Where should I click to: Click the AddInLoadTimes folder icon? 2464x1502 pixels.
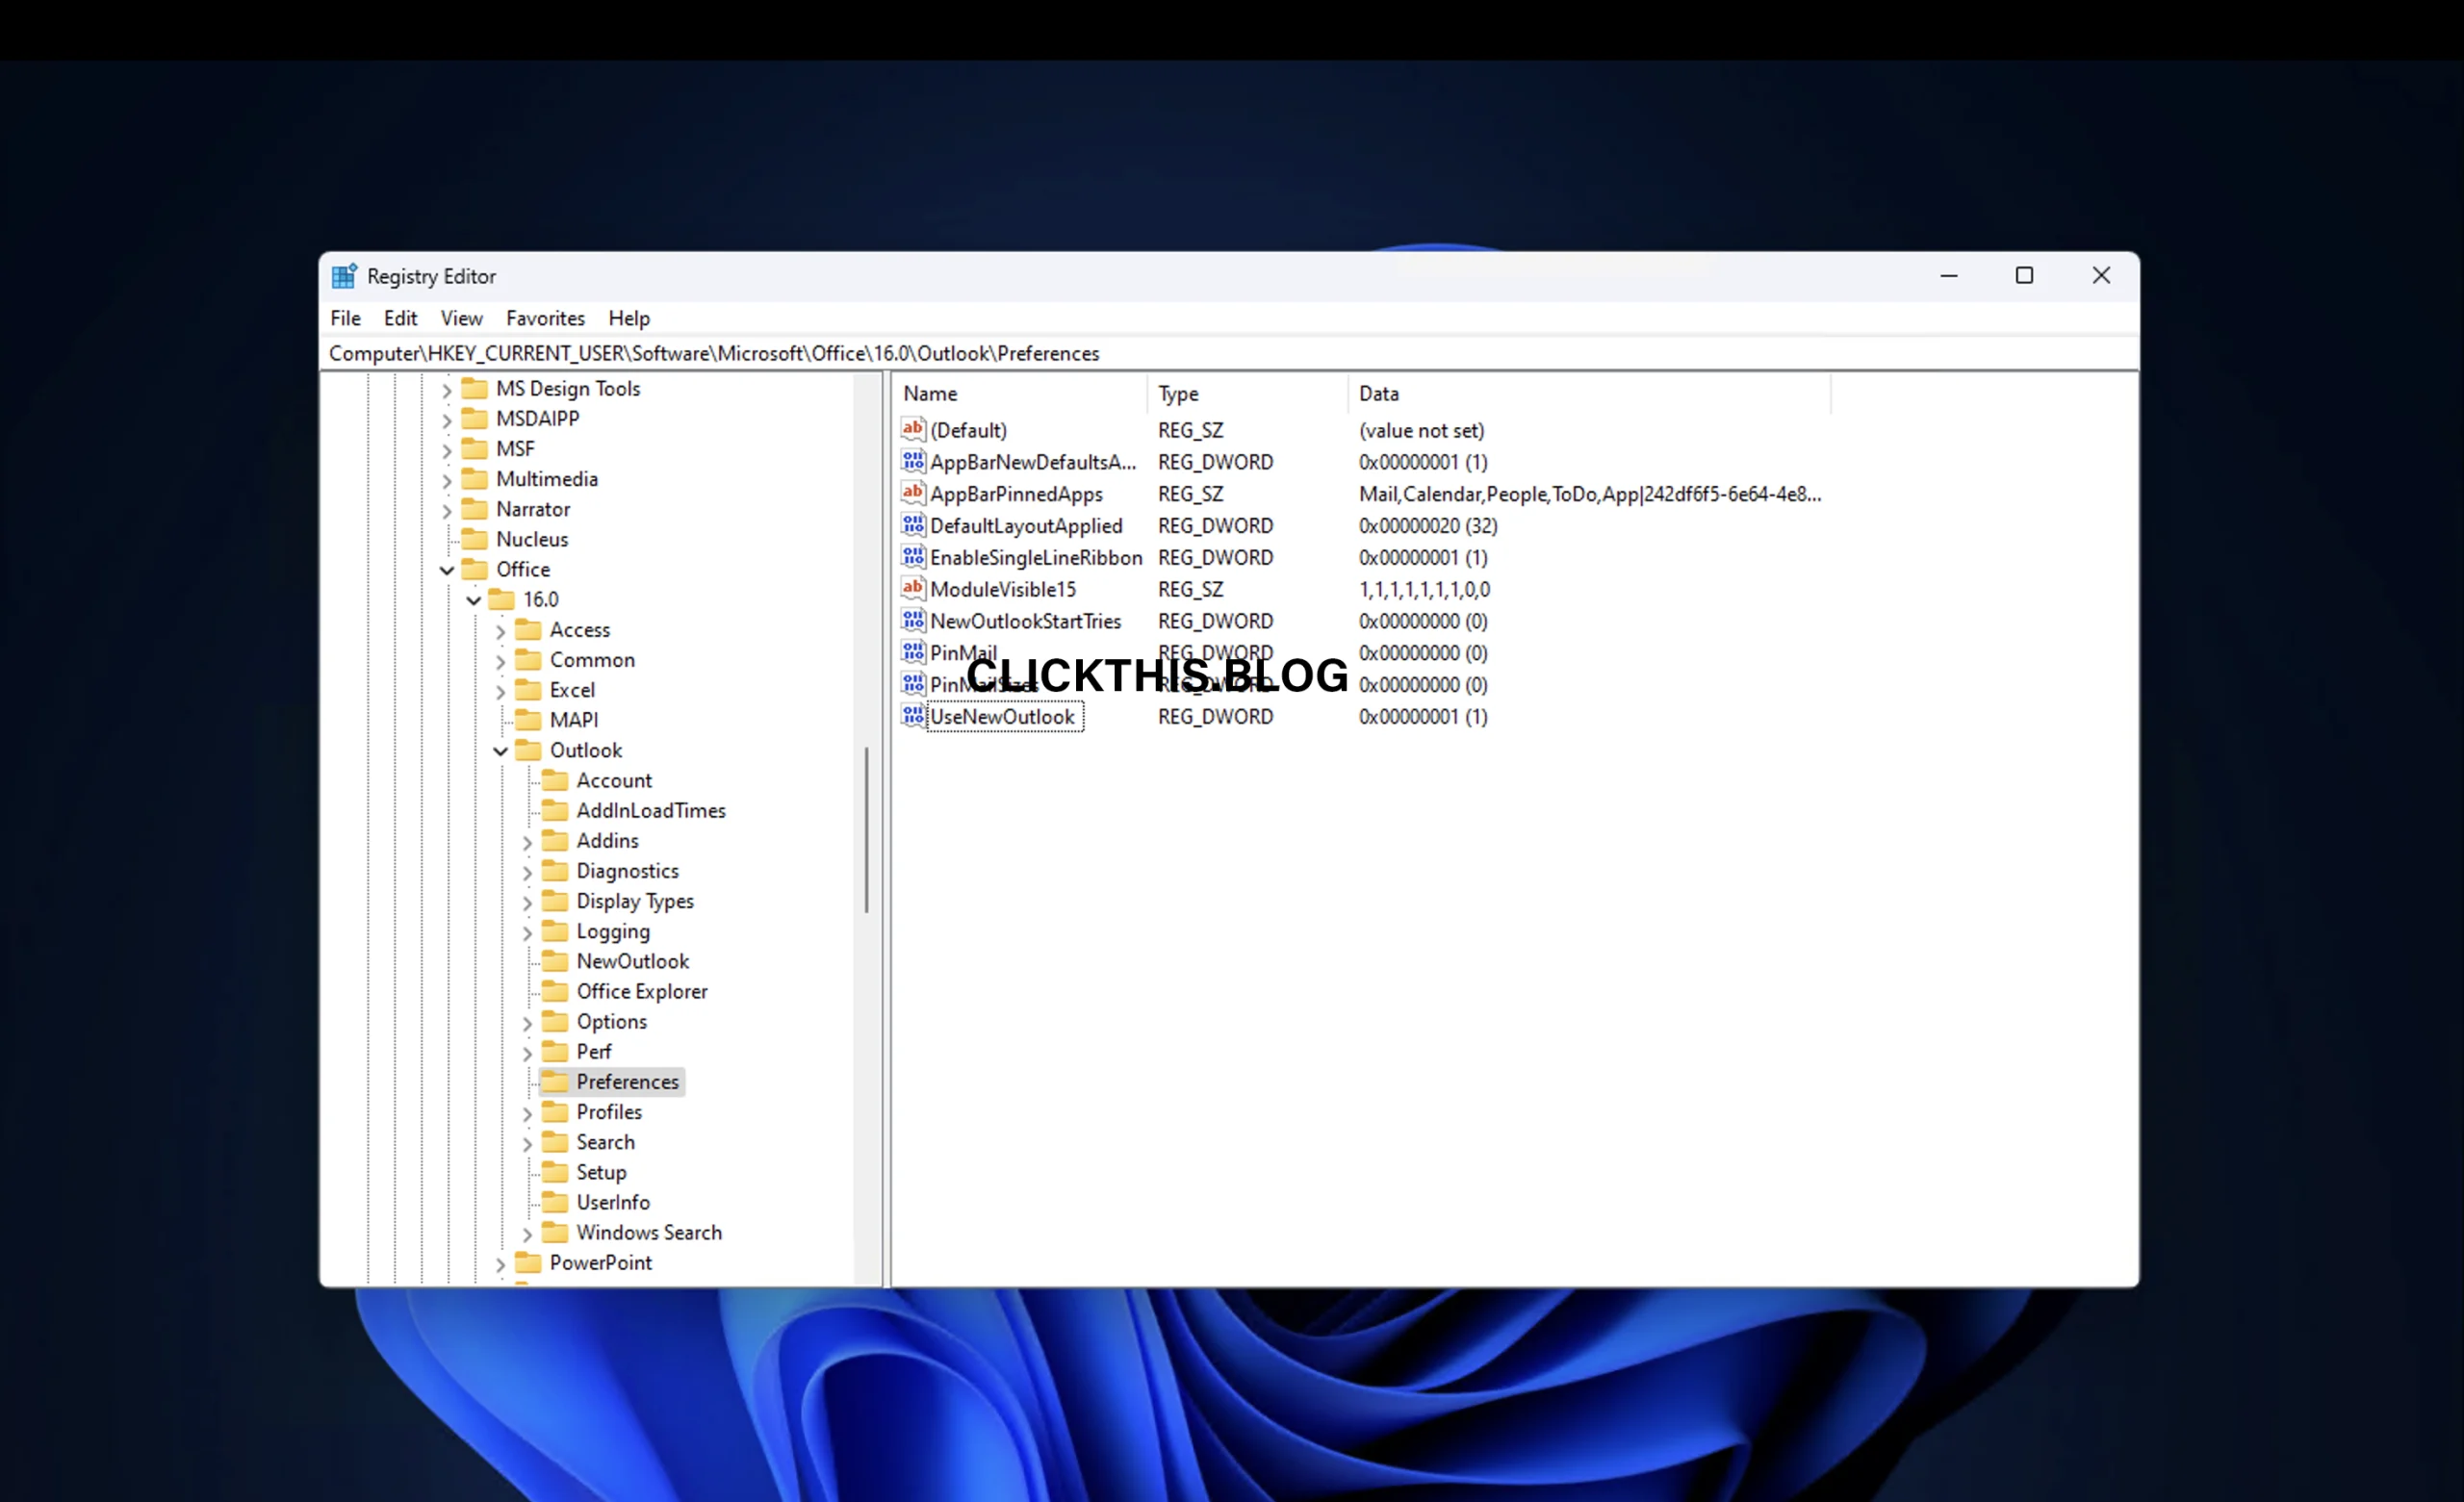pos(555,810)
